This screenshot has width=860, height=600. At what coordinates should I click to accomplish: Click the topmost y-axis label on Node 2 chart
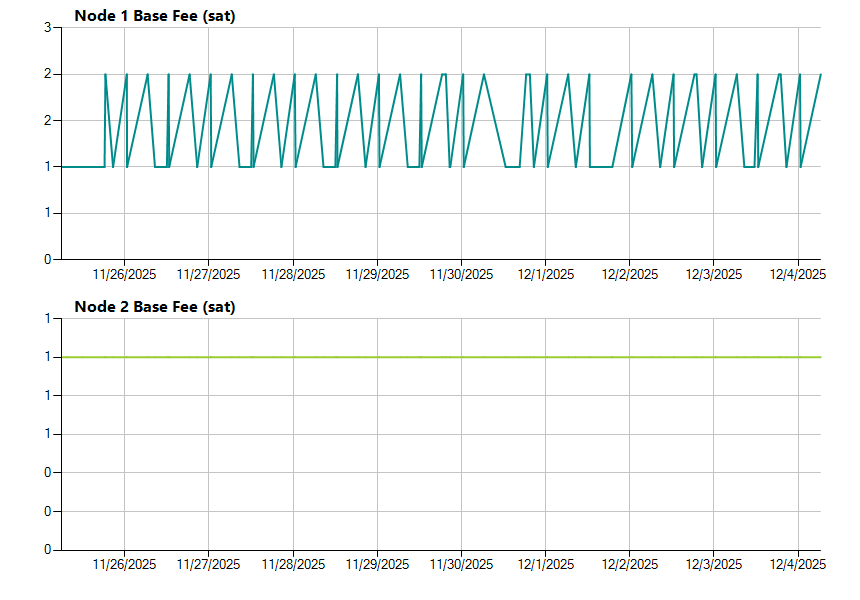coord(47,319)
